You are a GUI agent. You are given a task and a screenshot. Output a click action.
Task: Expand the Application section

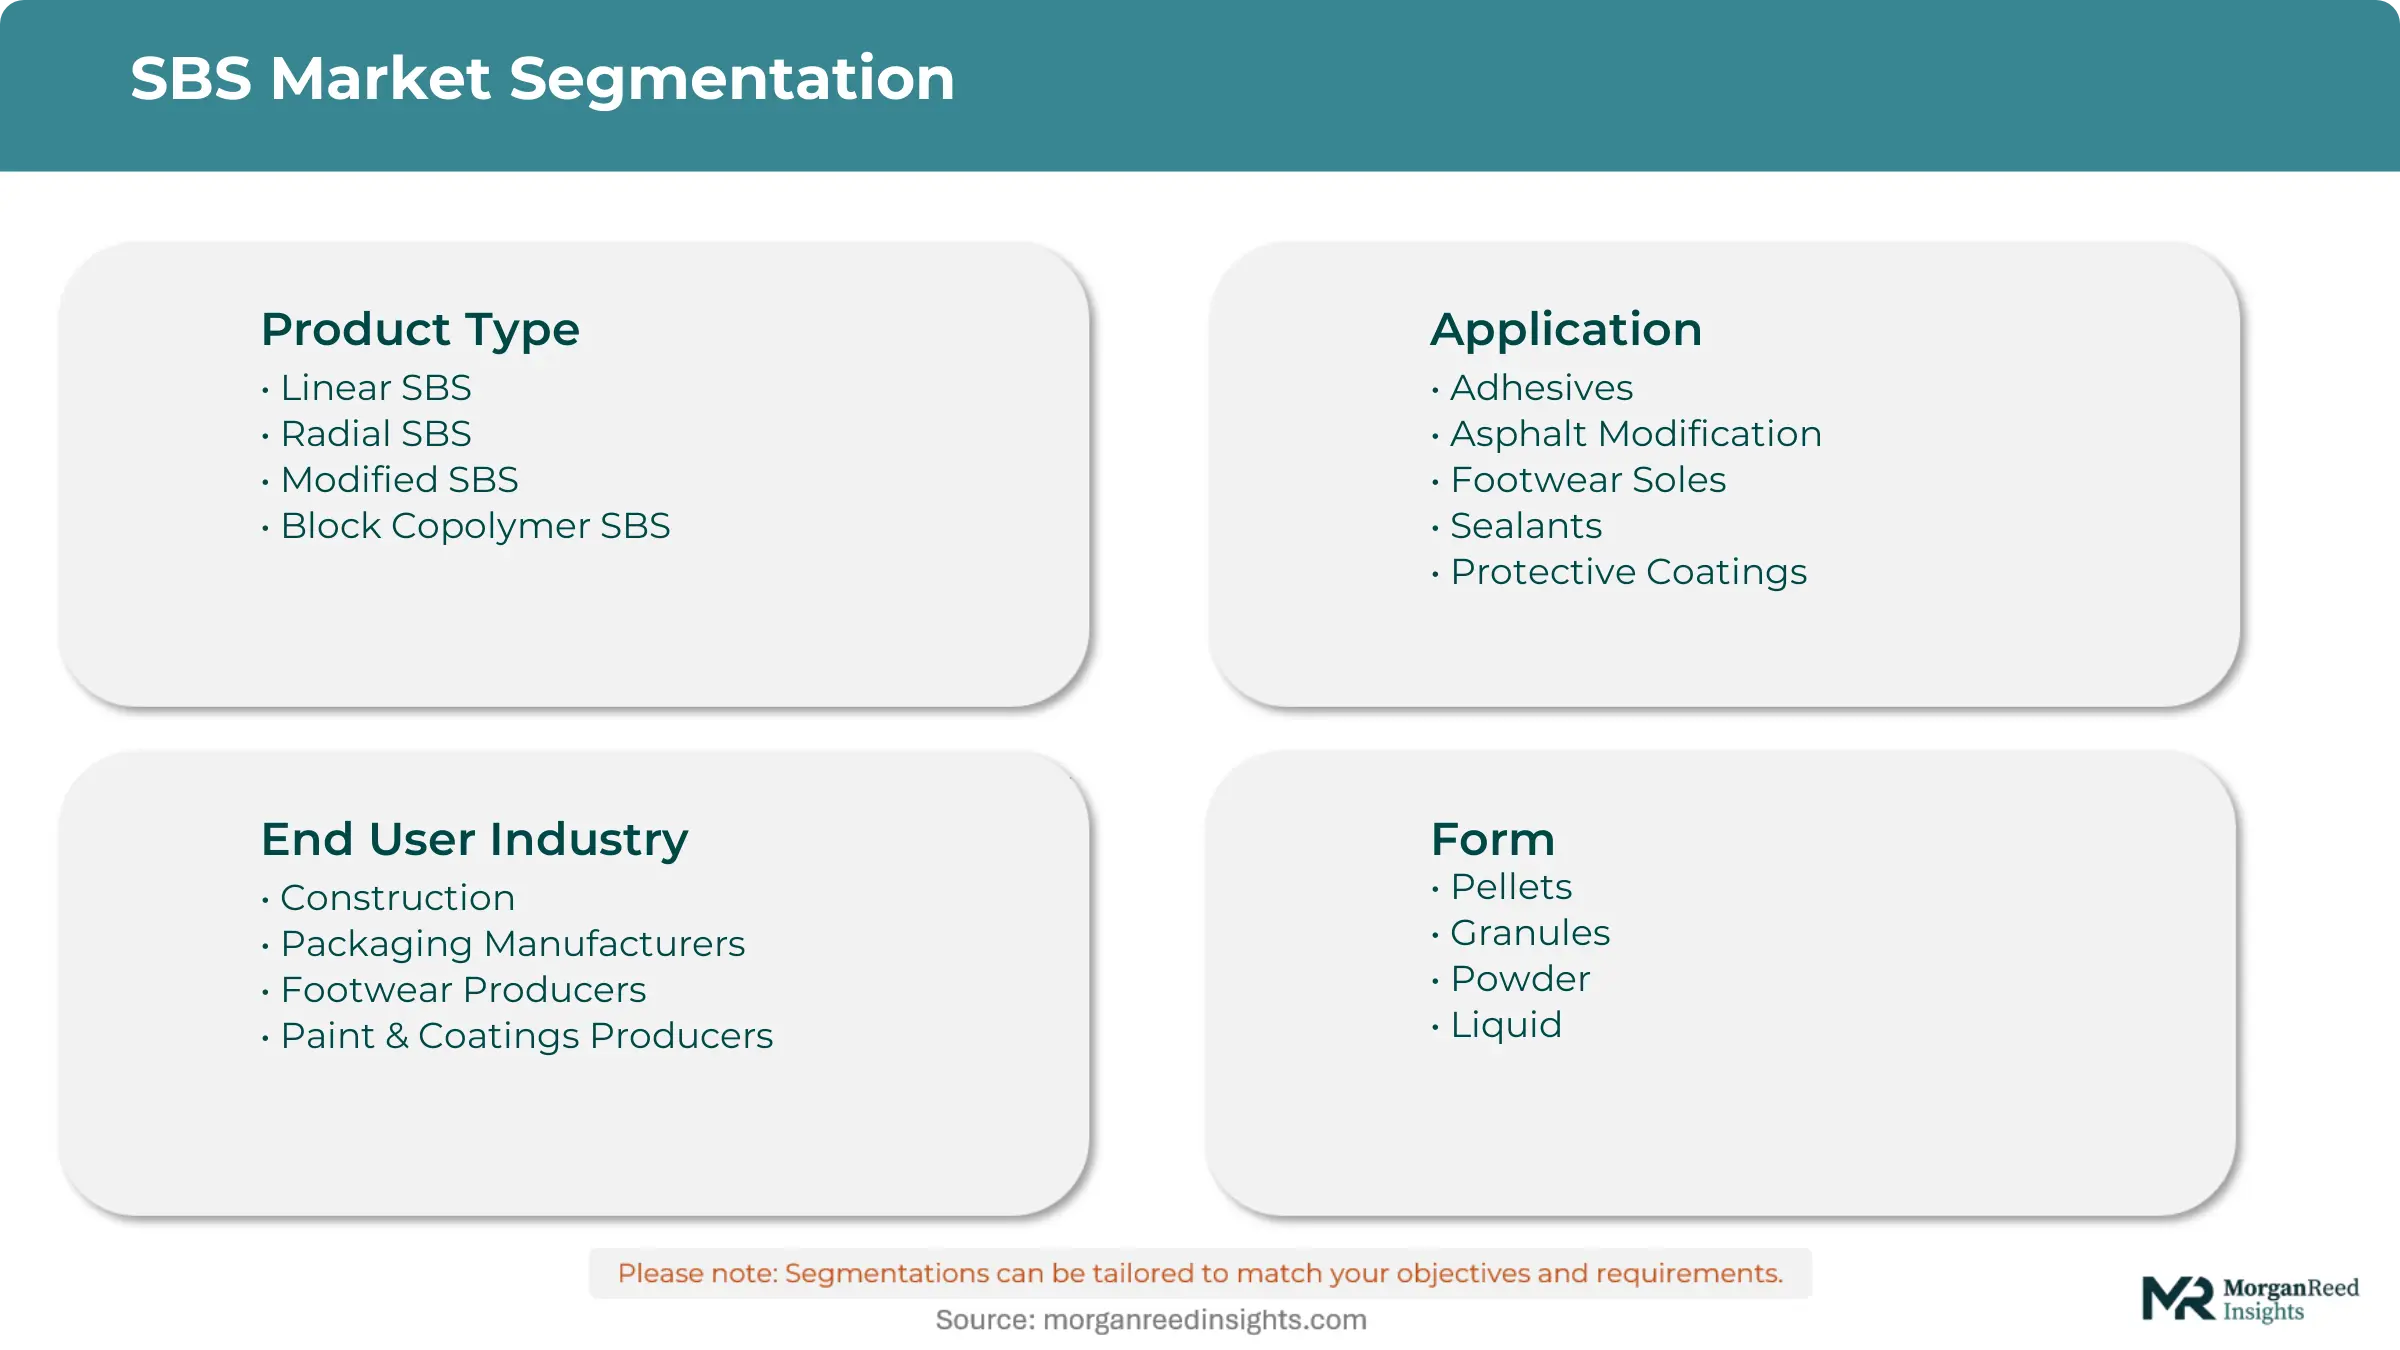coord(1566,330)
